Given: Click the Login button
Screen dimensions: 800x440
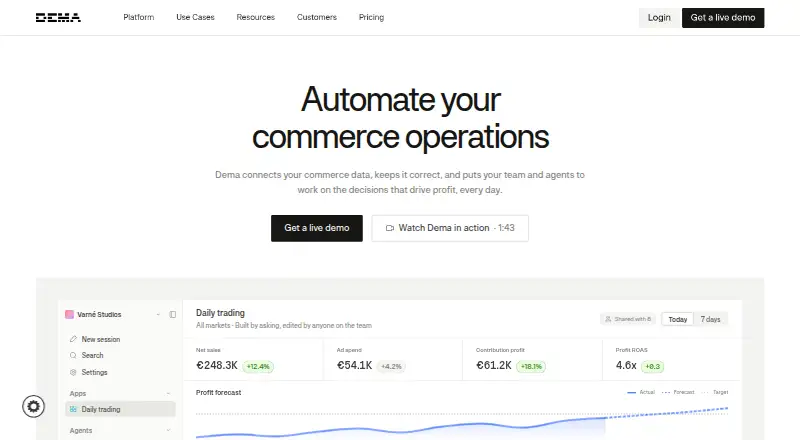Looking at the screenshot, I should pos(659,18).
